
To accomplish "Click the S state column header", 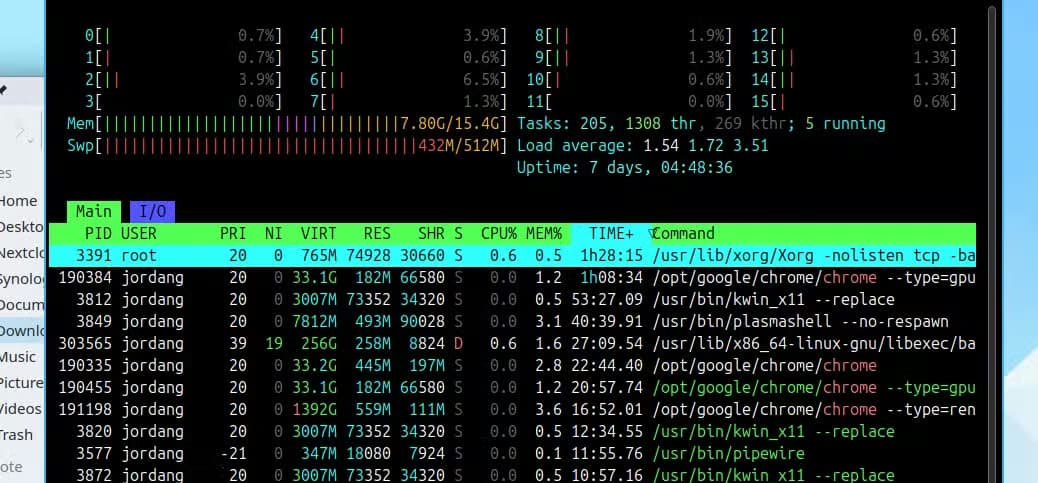I will (x=459, y=234).
